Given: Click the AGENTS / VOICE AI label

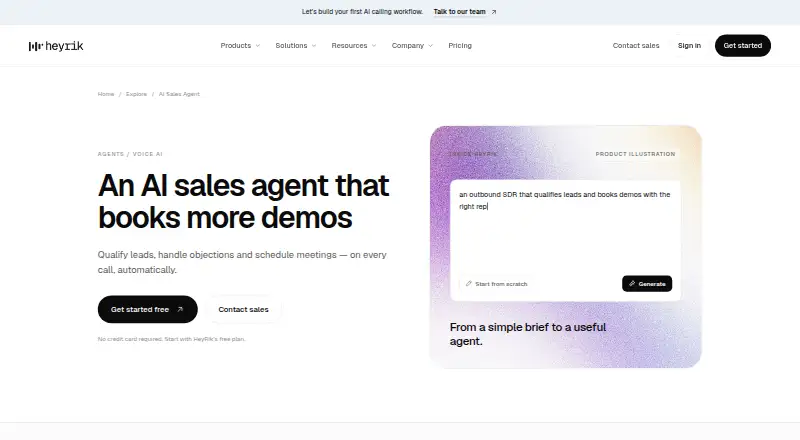Looking at the screenshot, I should (130, 154).
